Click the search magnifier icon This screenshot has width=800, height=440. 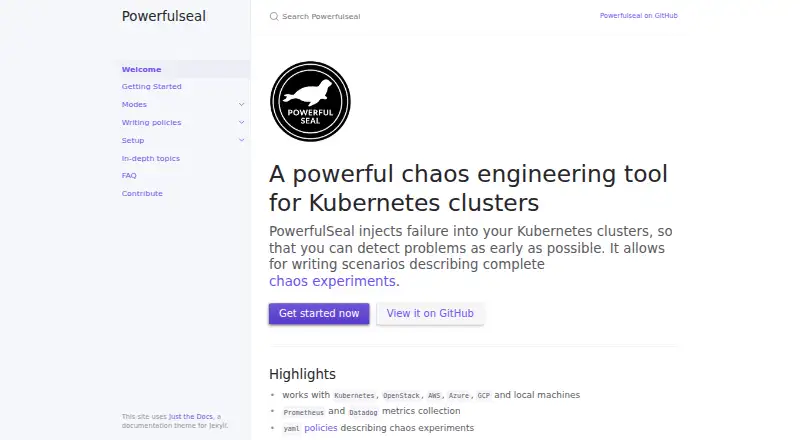pyautogui.click(x=274, y=16)
